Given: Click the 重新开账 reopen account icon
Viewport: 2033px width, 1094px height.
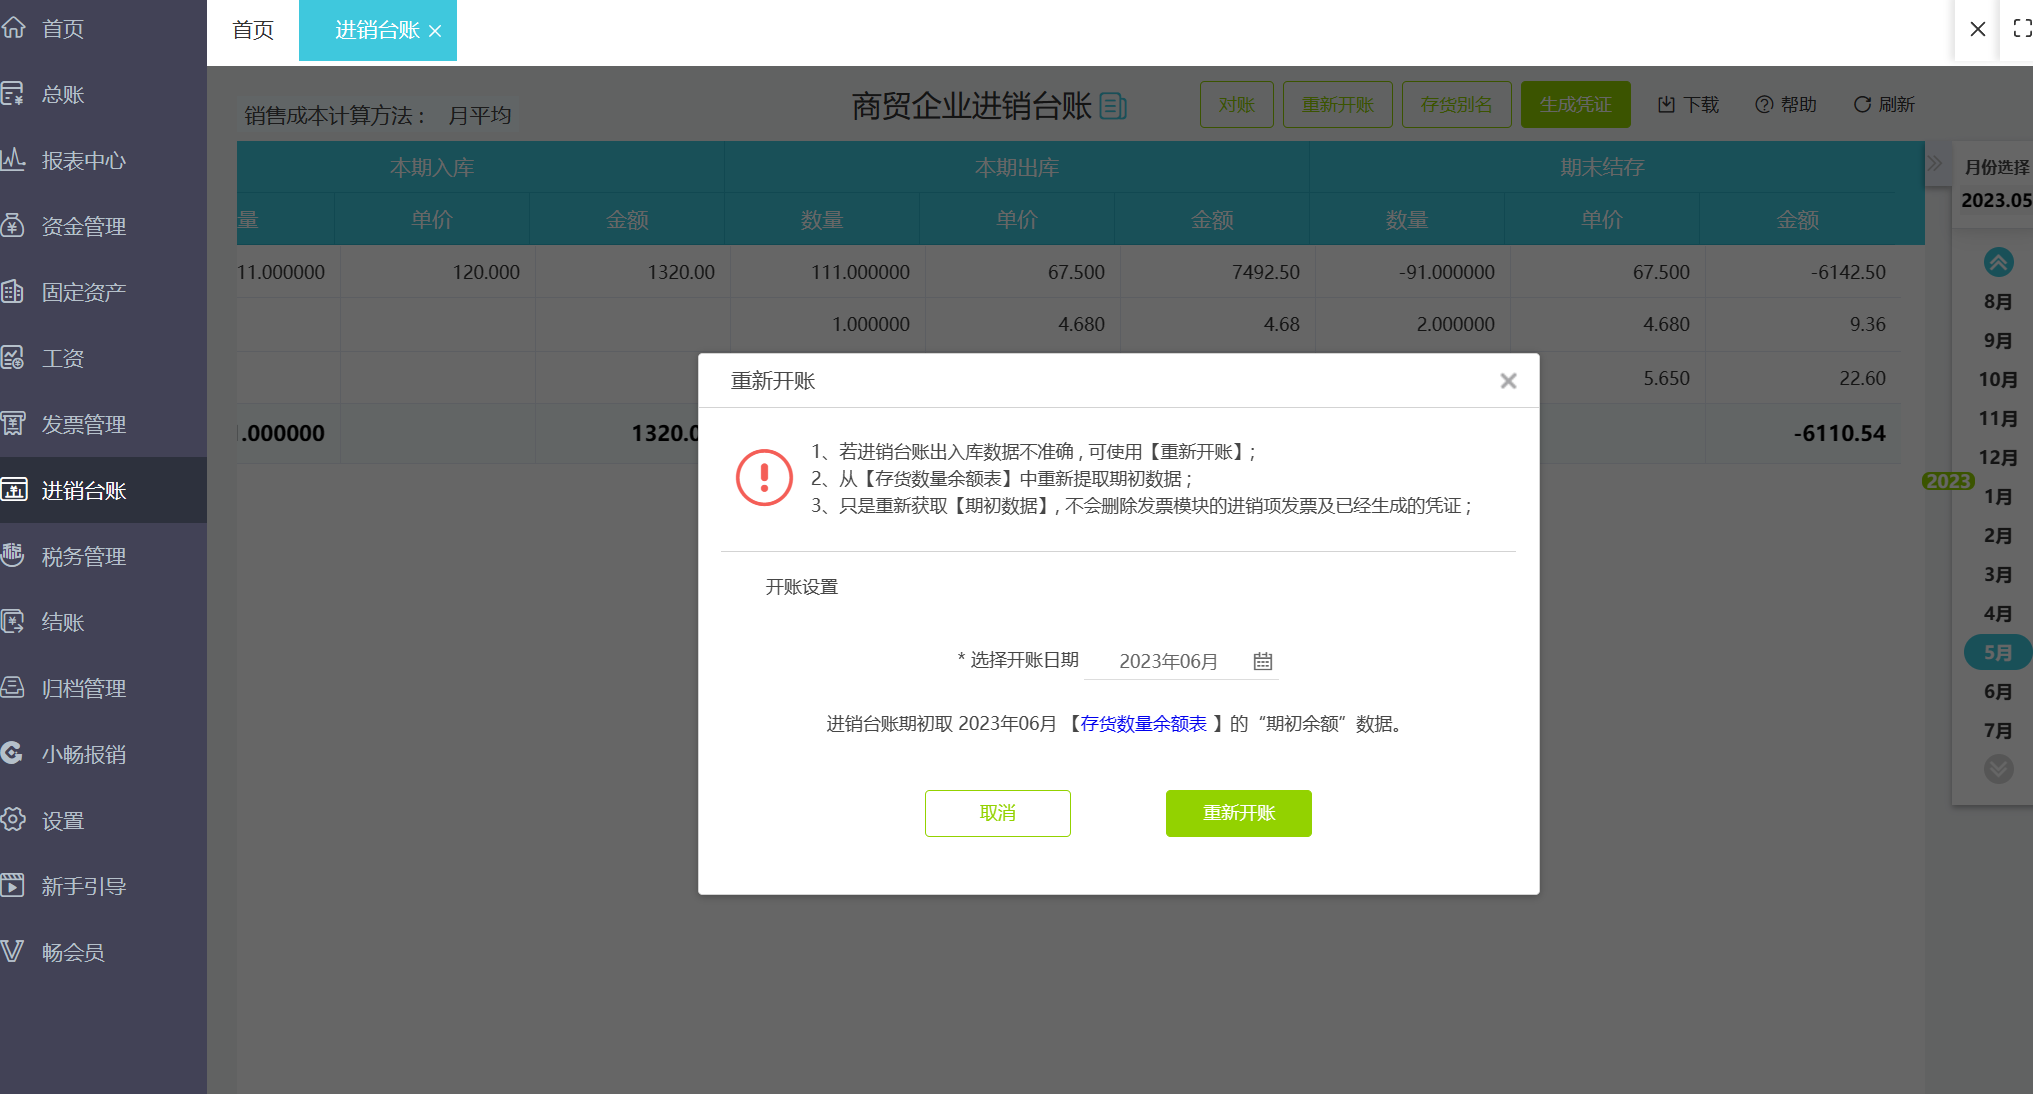Looking at the screenshot, I should (1237, 812).
